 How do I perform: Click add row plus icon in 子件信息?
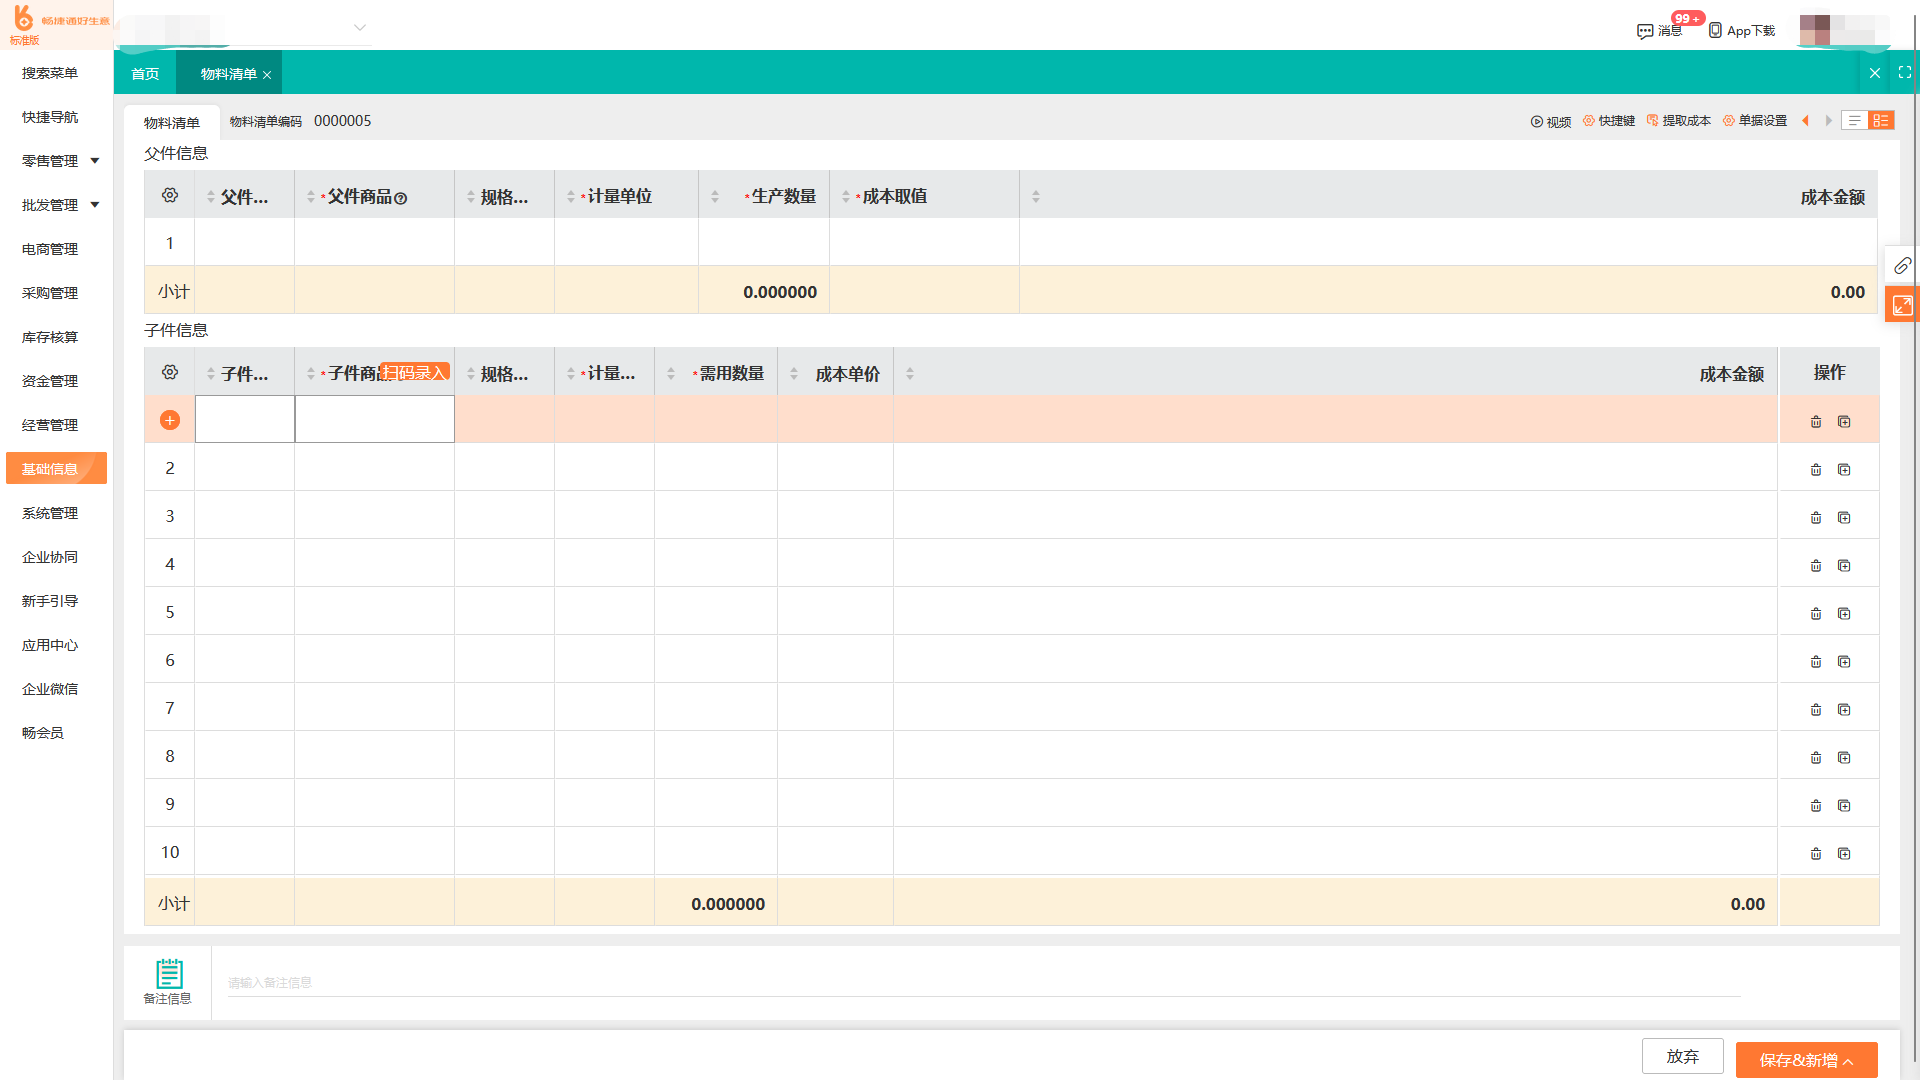169,421
